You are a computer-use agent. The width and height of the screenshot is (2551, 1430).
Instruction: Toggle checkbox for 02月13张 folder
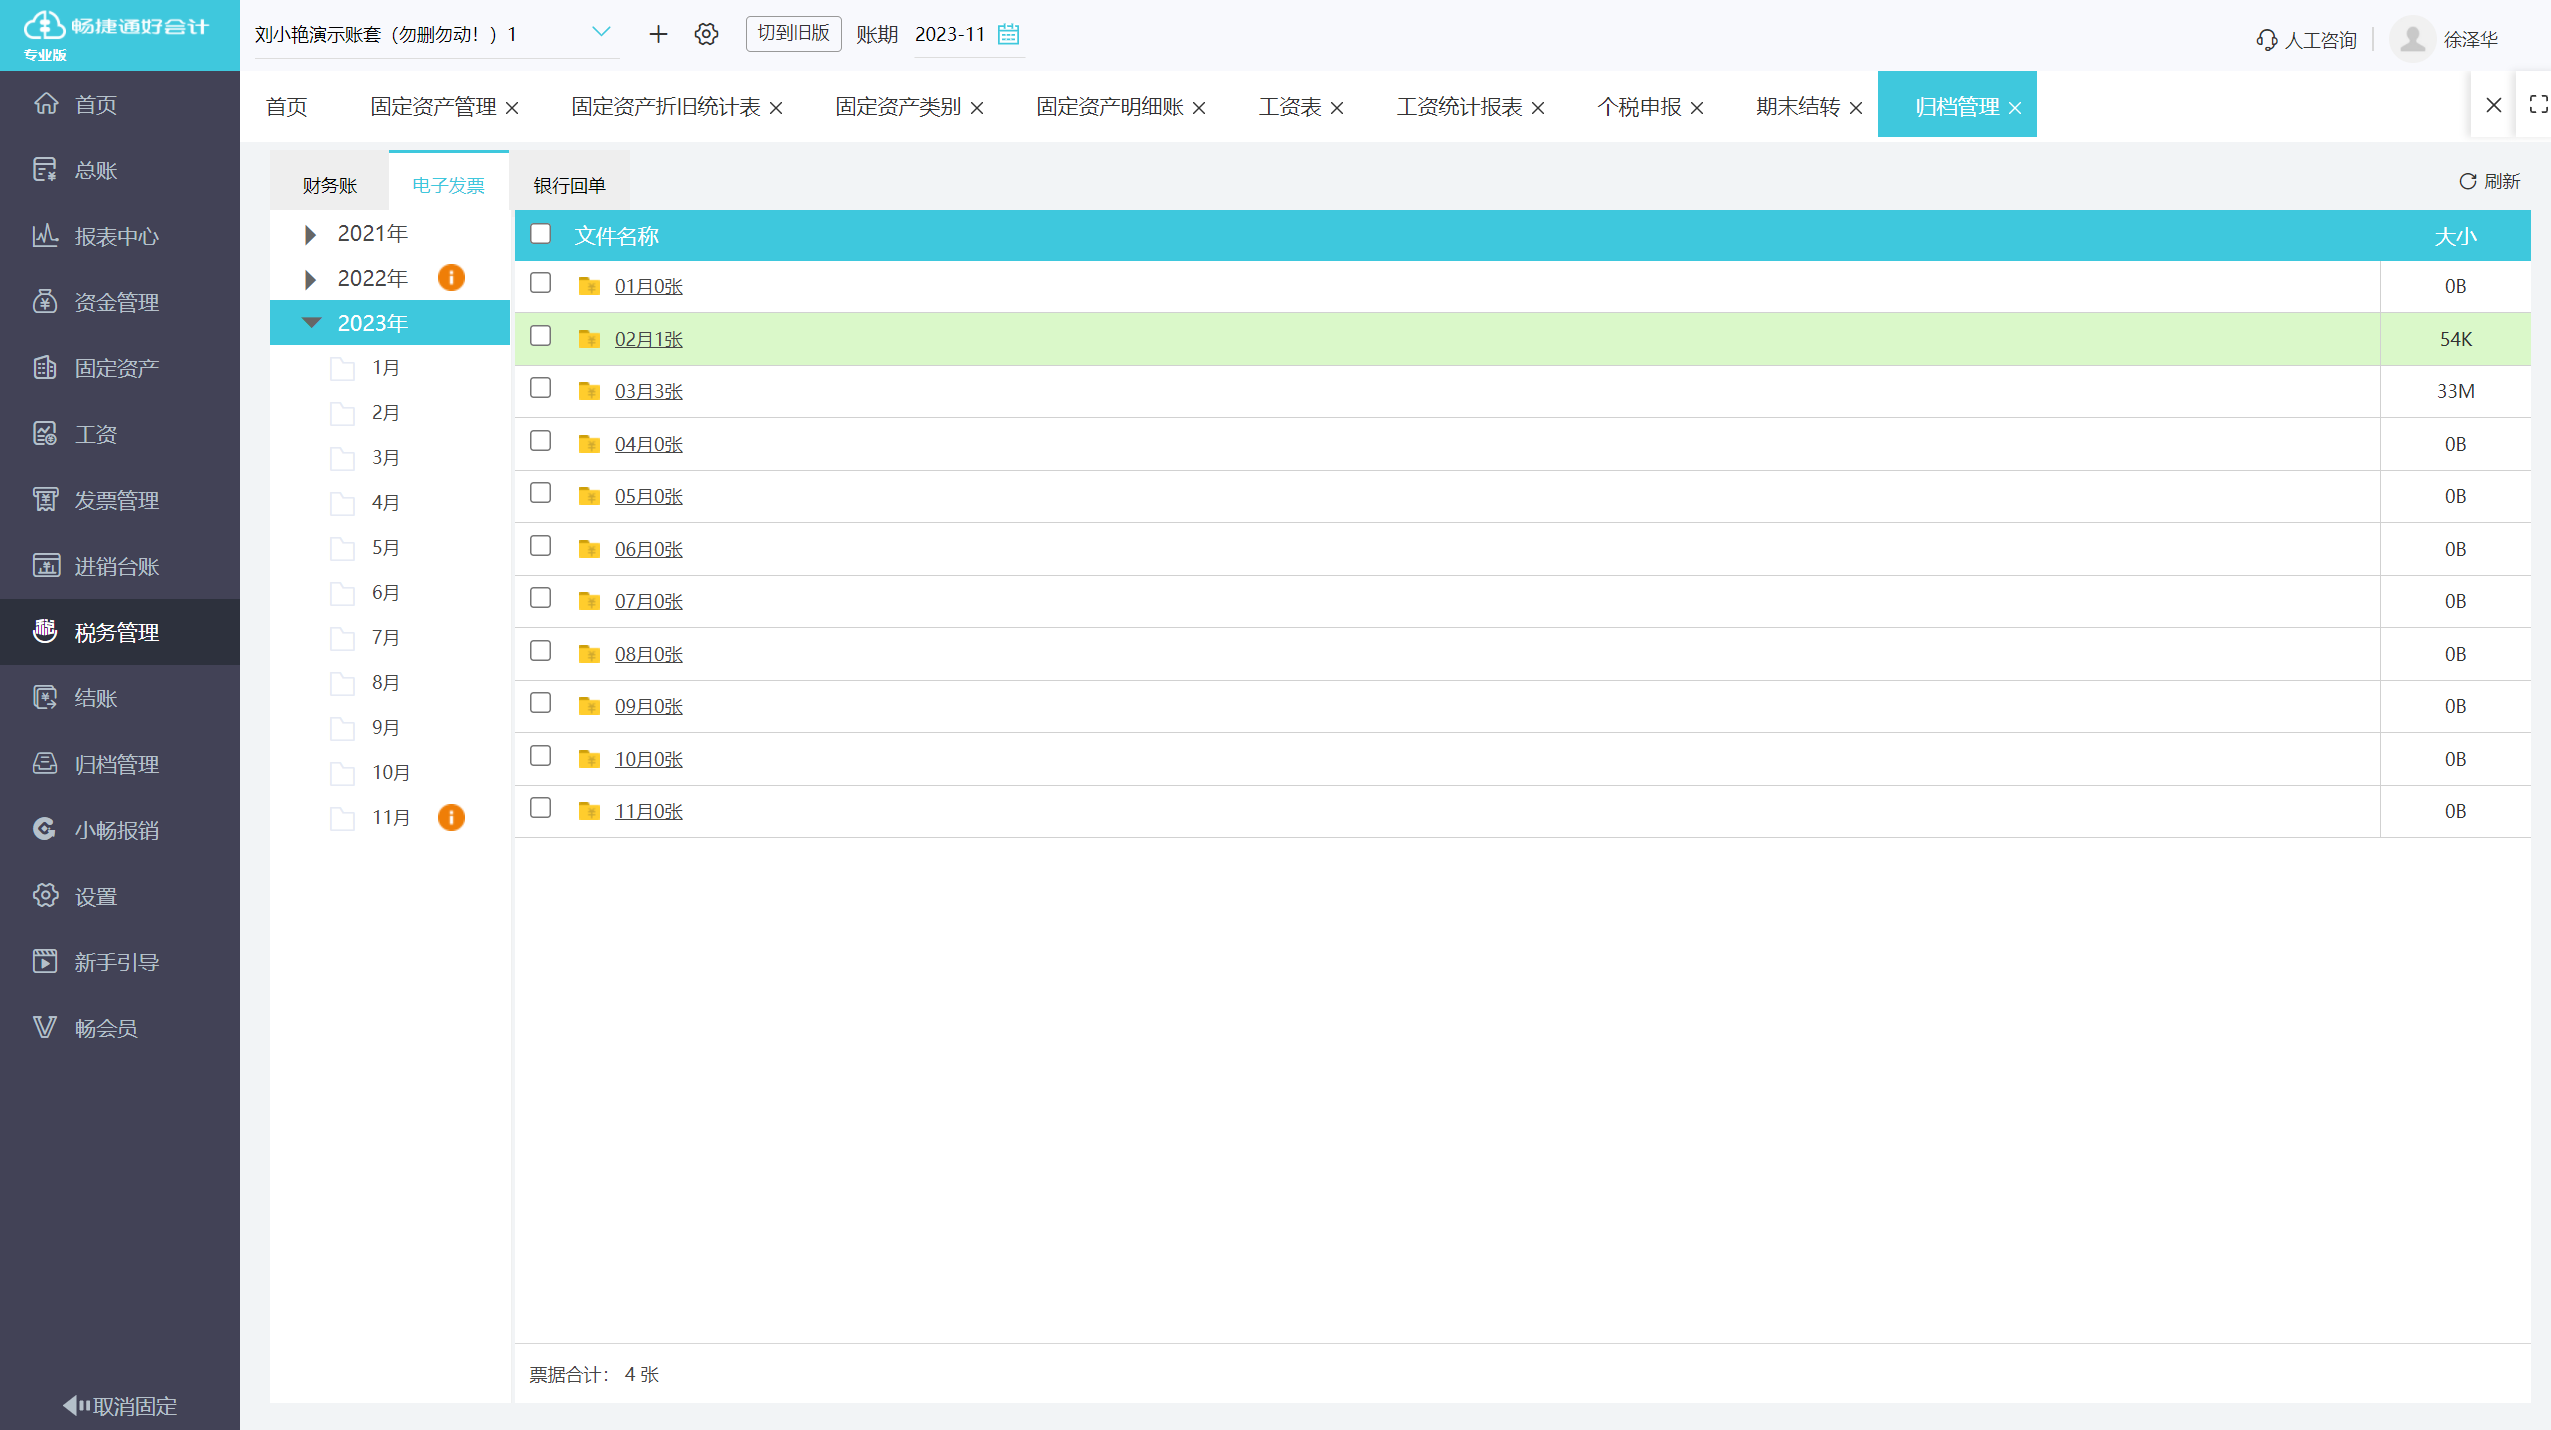[541, 336]
